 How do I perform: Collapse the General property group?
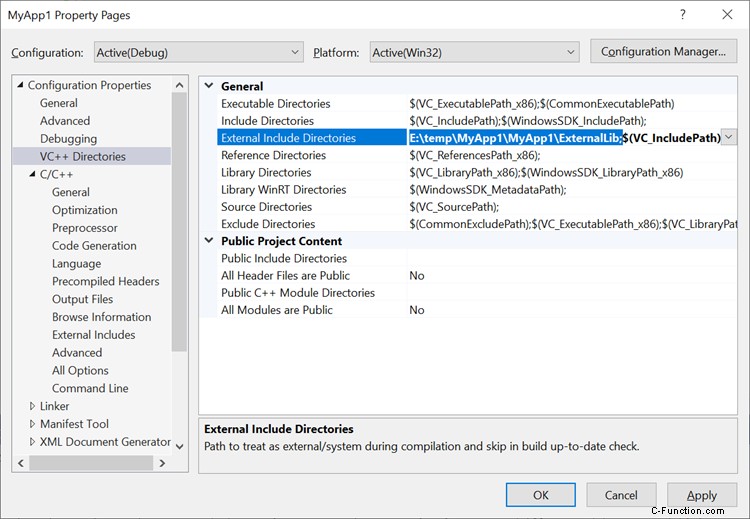pos(209,87)
